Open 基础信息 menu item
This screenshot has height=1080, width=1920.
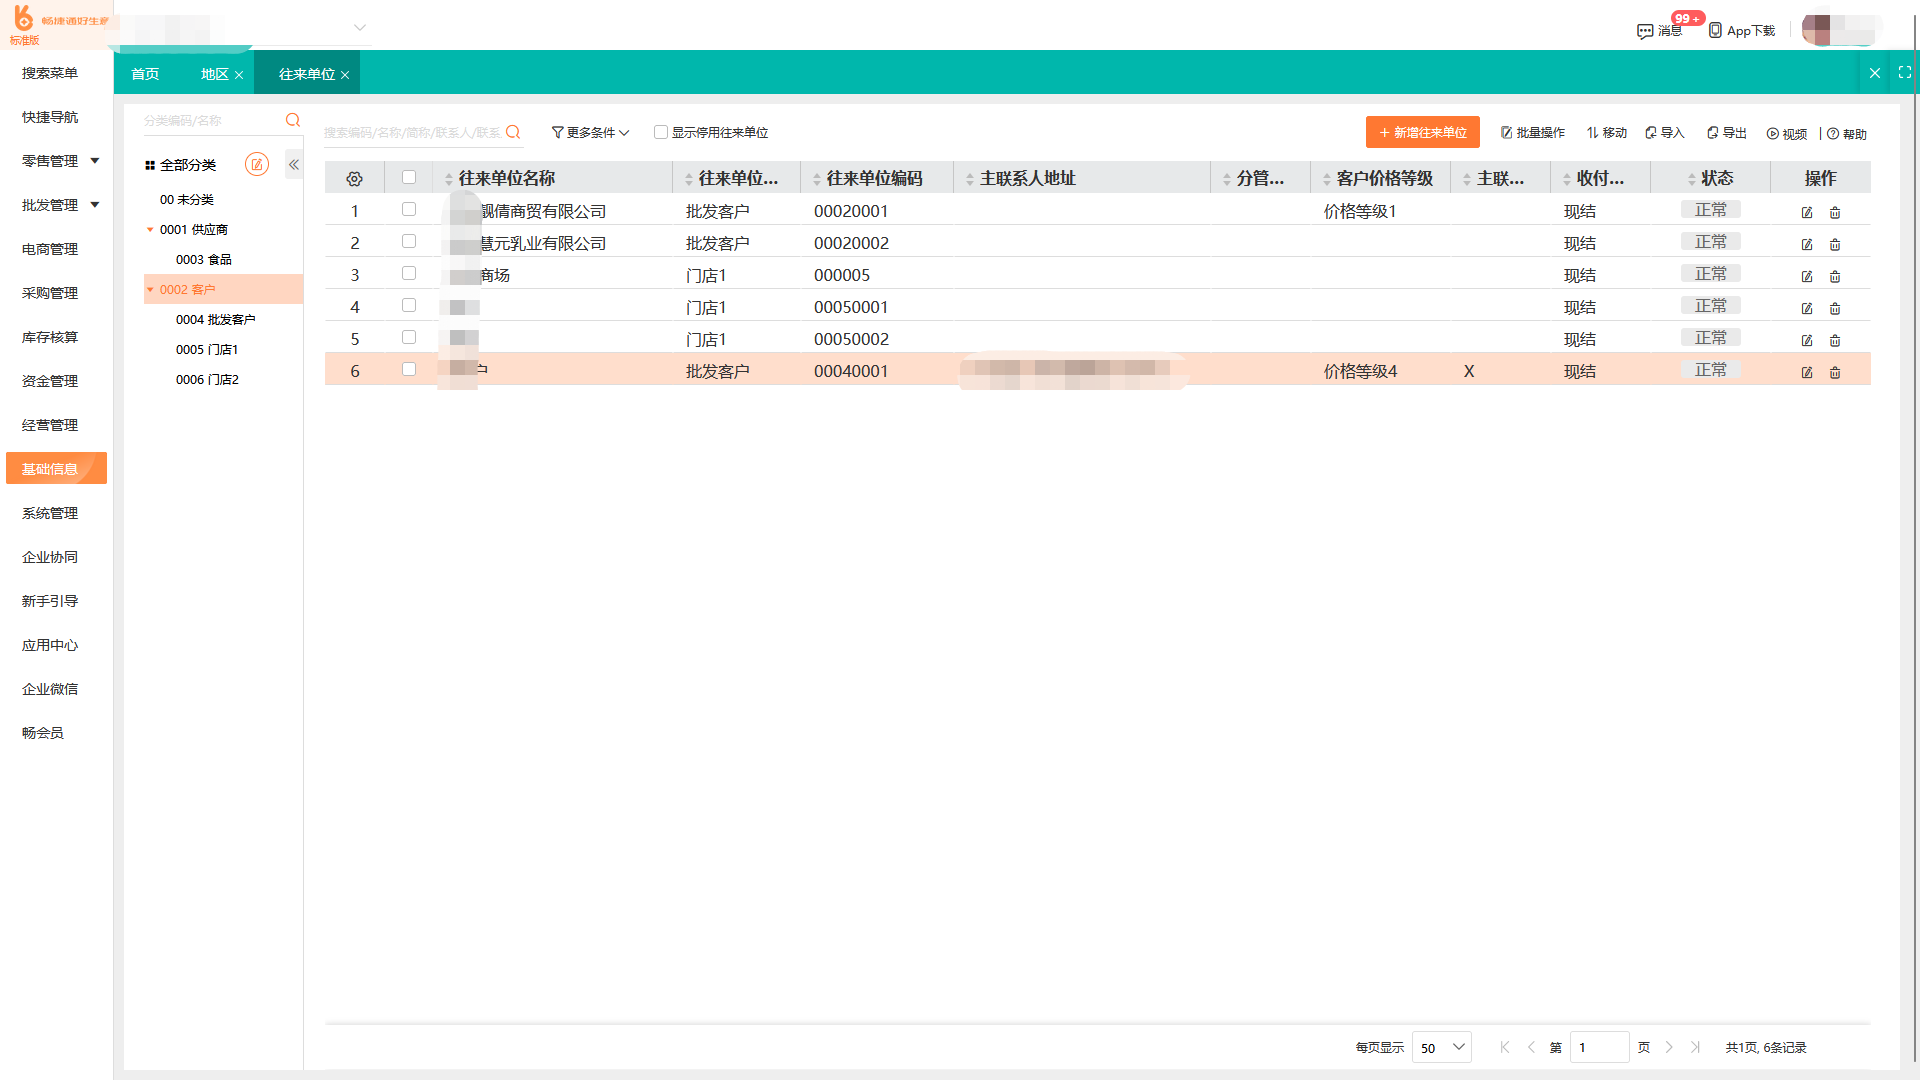pyautogui.click(x=51, y=468)
